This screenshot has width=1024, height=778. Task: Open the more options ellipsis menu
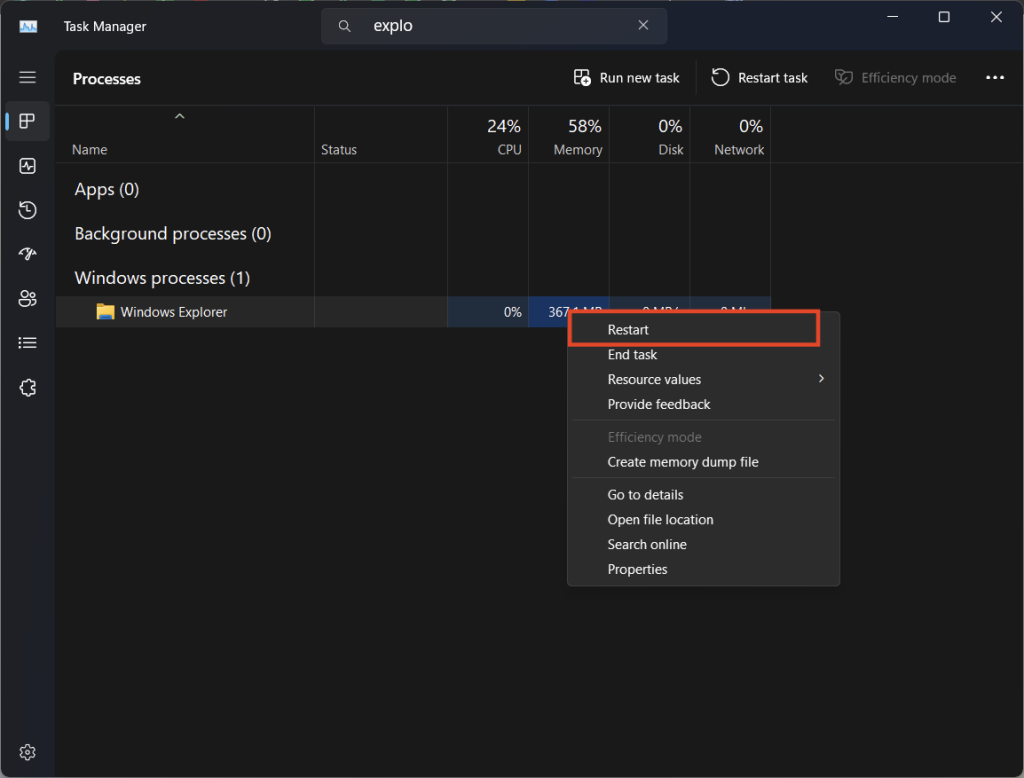(995, 78)
